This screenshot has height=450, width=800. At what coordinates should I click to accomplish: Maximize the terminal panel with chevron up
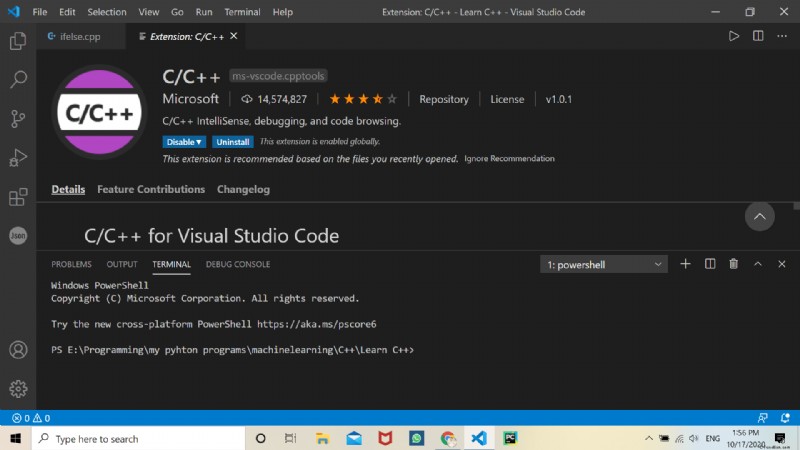[x=757, y=264]
